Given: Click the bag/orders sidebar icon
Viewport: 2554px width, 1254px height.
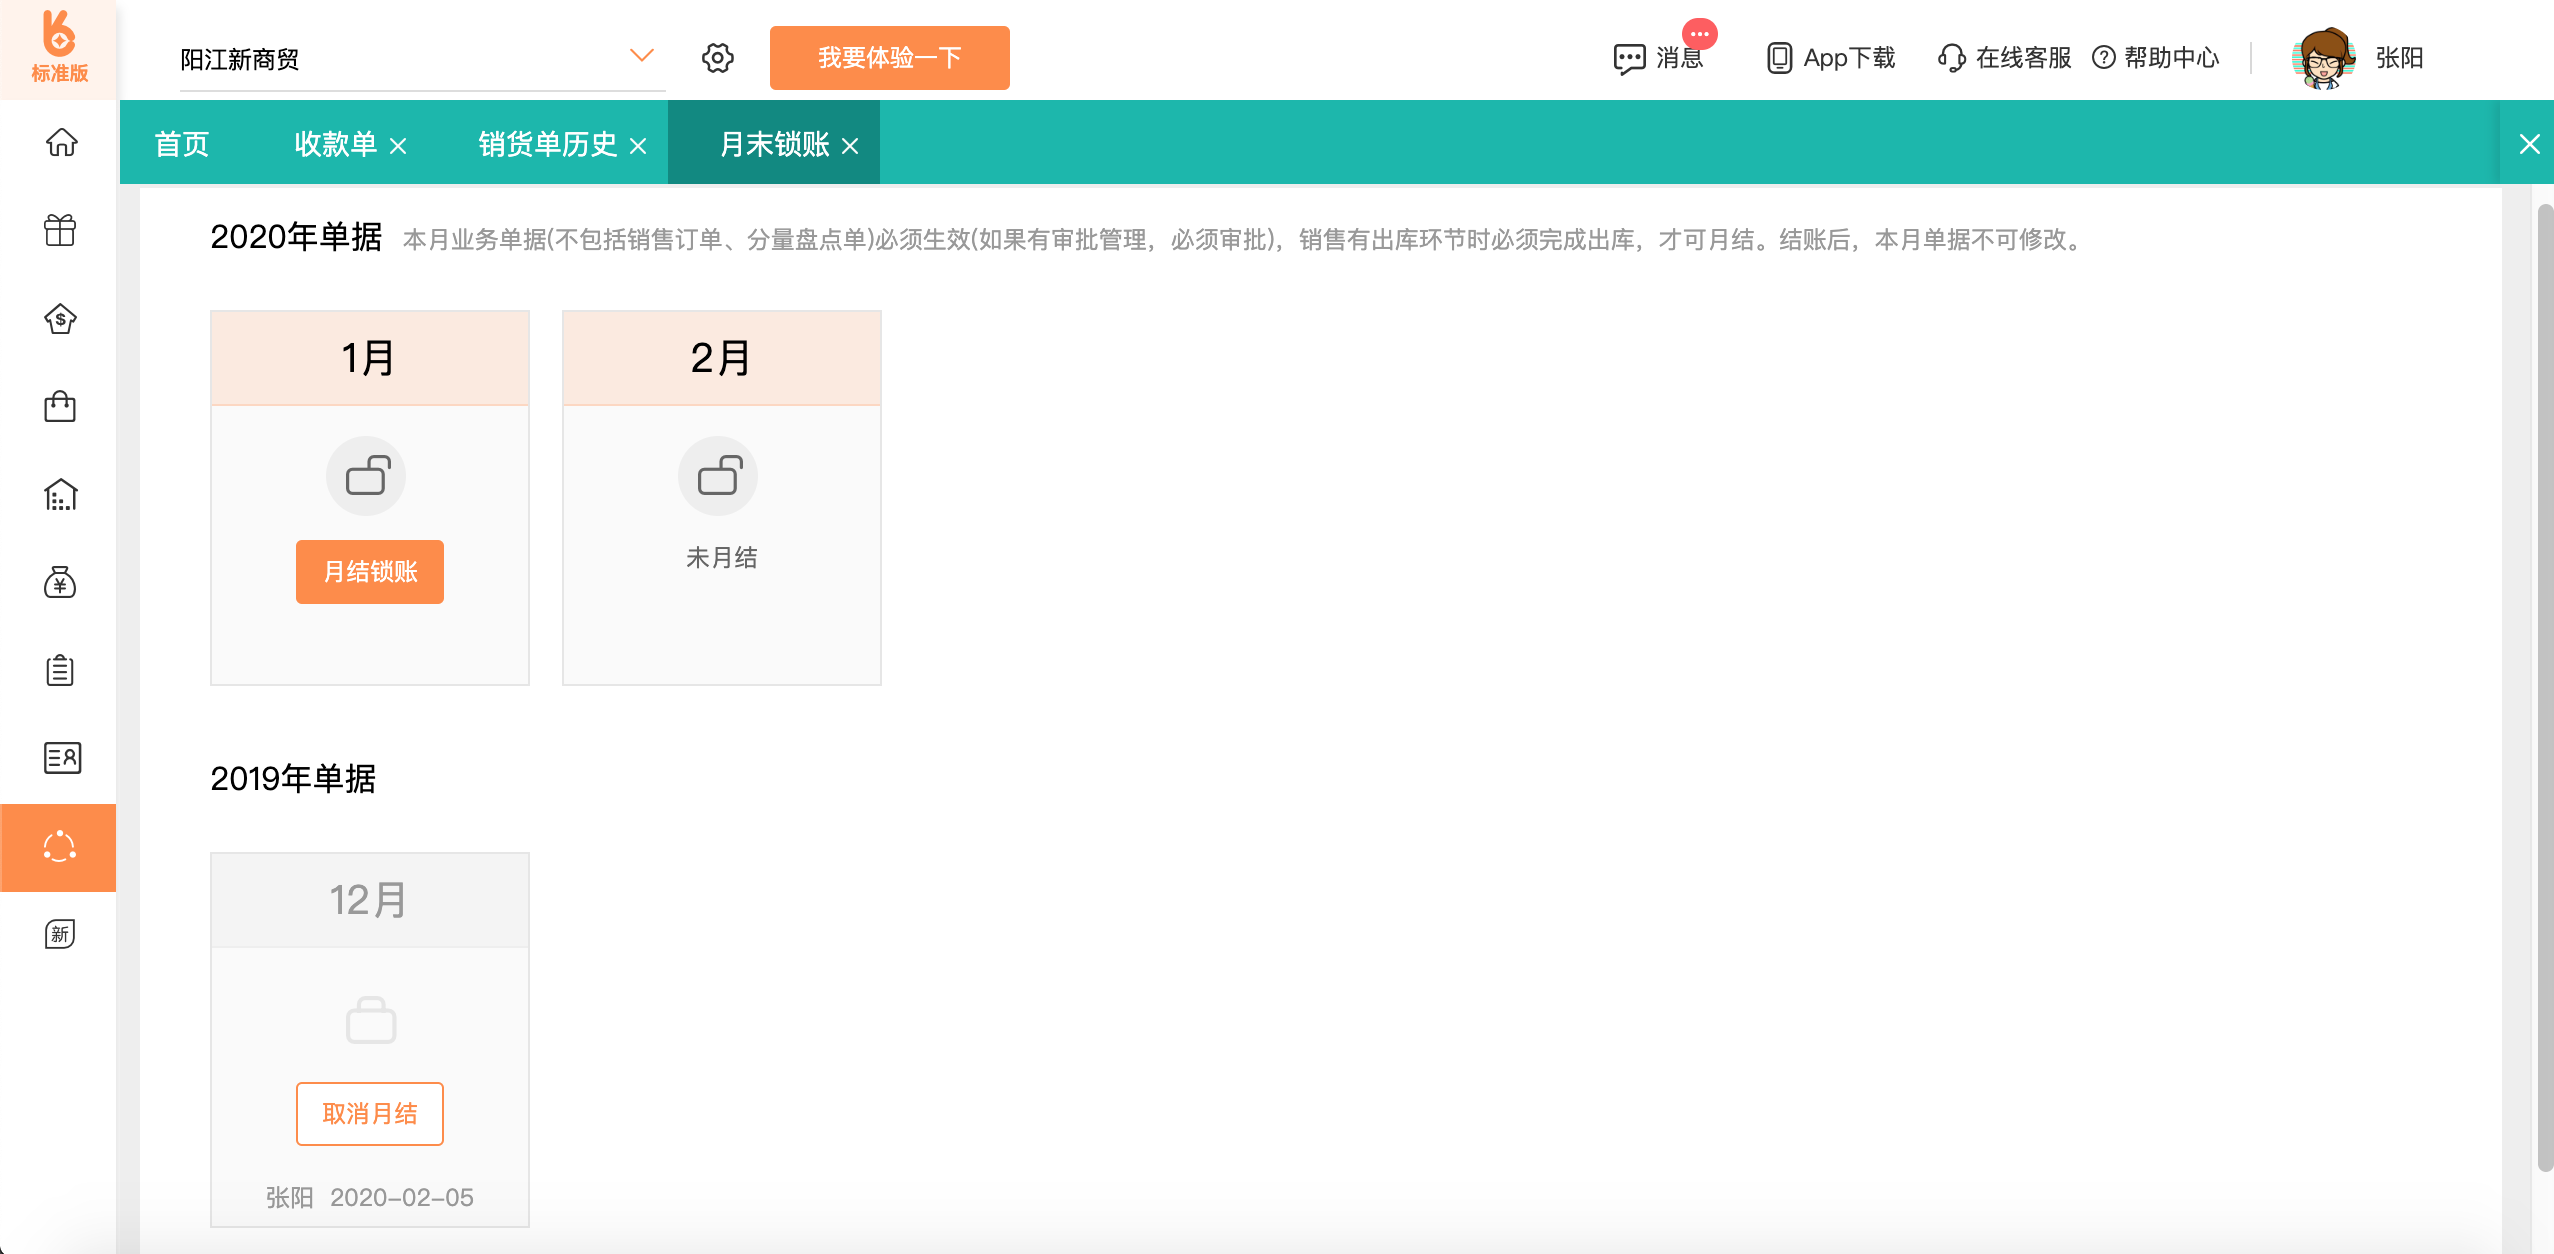Looking at the screenshot, I should click(60, 404).
